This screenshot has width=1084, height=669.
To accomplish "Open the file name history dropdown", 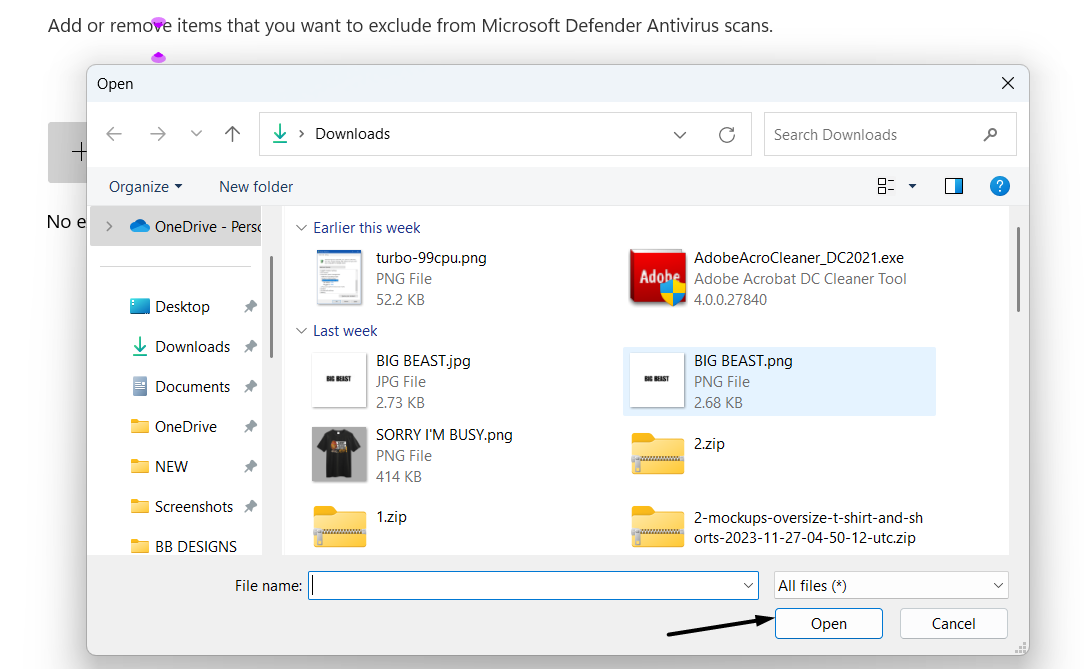I will click(747, 585).
